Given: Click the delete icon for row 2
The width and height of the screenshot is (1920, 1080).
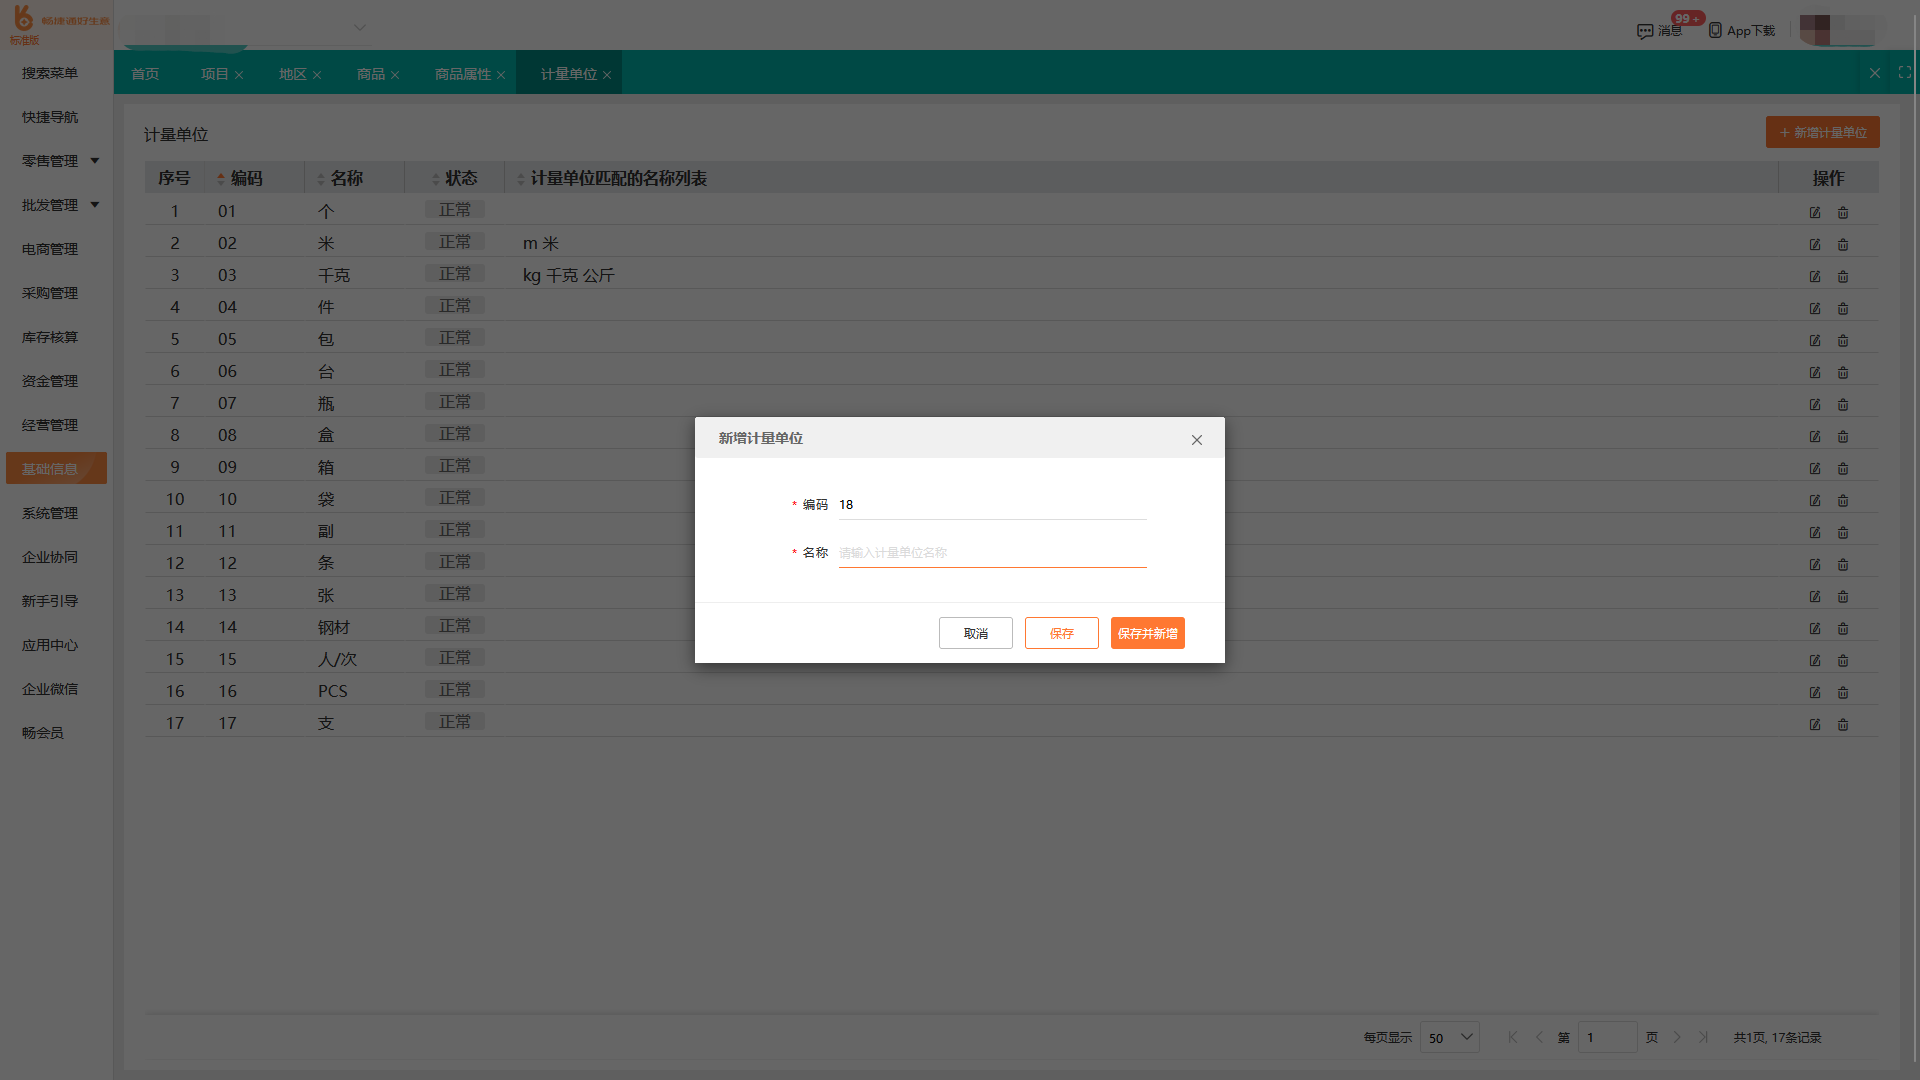Looking at the screenshot, I should click(x=1844, y=243).
